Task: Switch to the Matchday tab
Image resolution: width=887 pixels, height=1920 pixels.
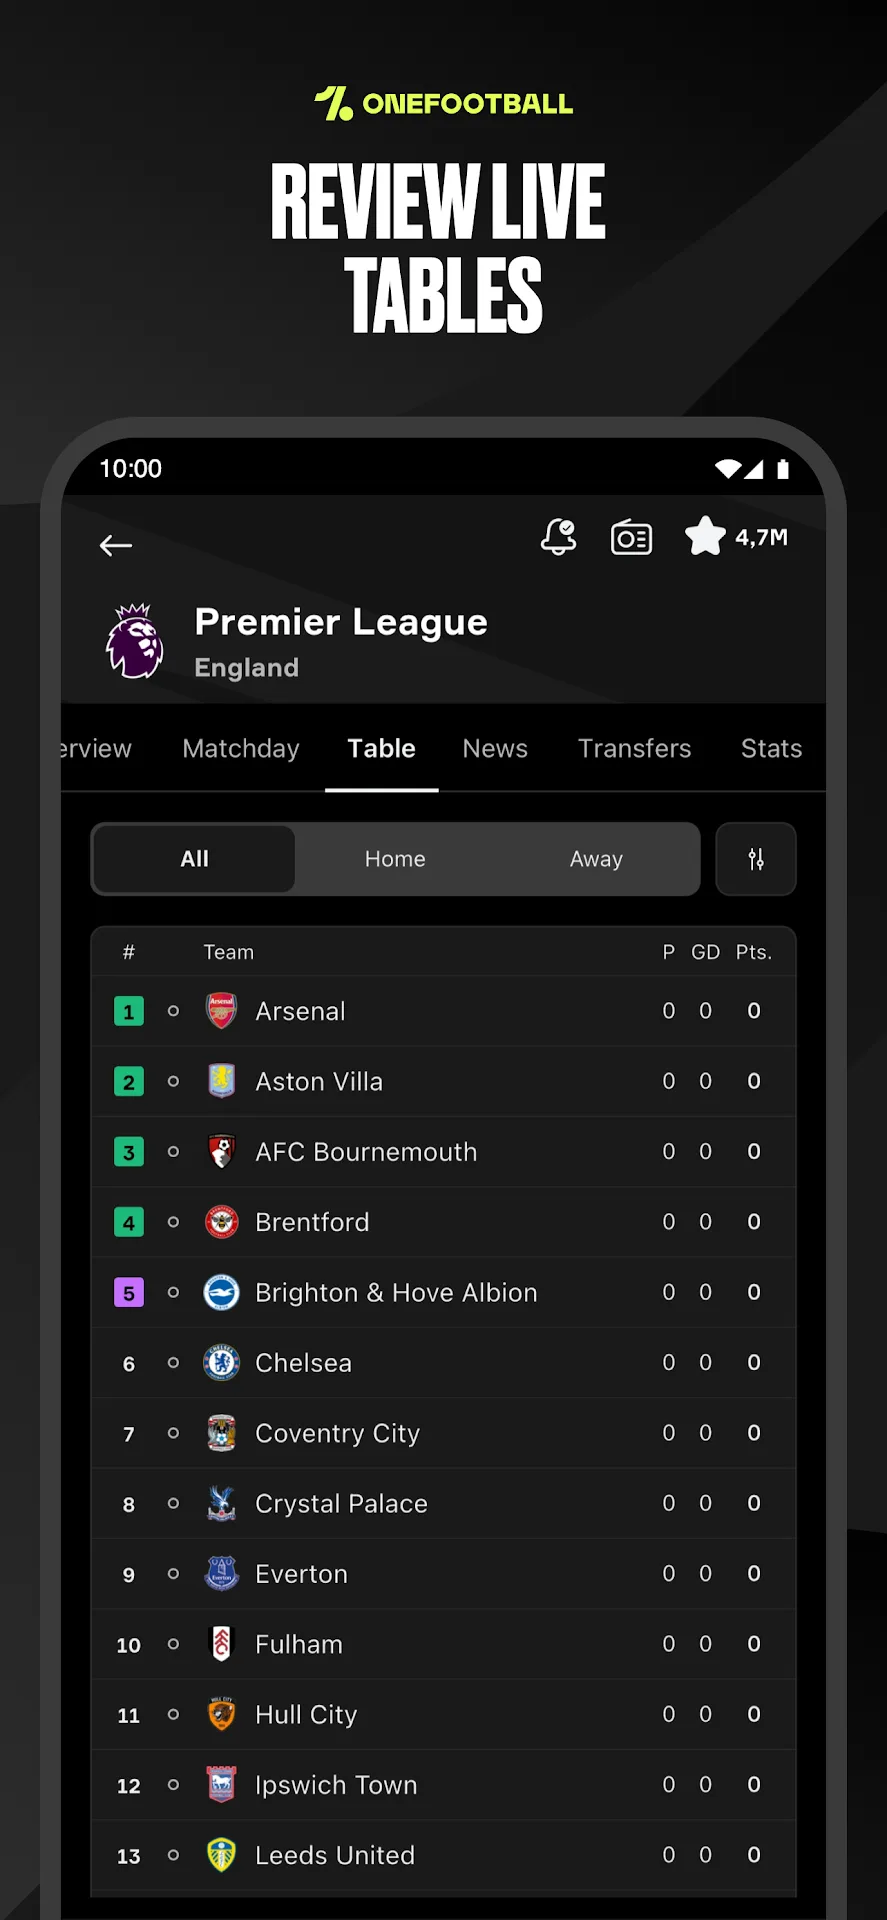Action: point(241,749)
